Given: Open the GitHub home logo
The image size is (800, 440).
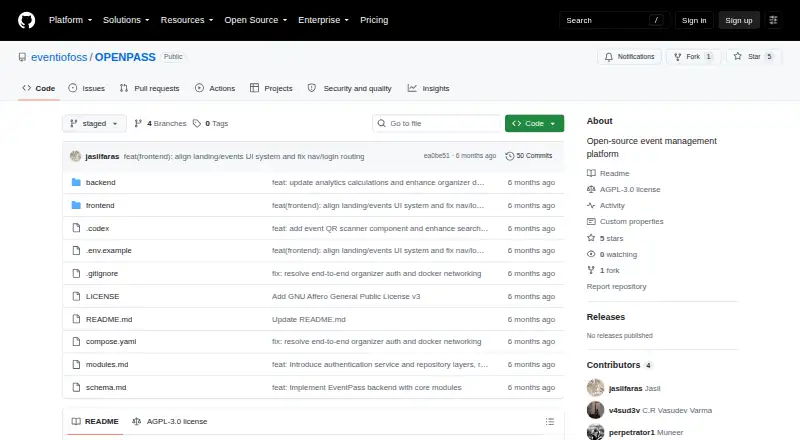Looking at the screenshot, I should click(x=27, y=20).
